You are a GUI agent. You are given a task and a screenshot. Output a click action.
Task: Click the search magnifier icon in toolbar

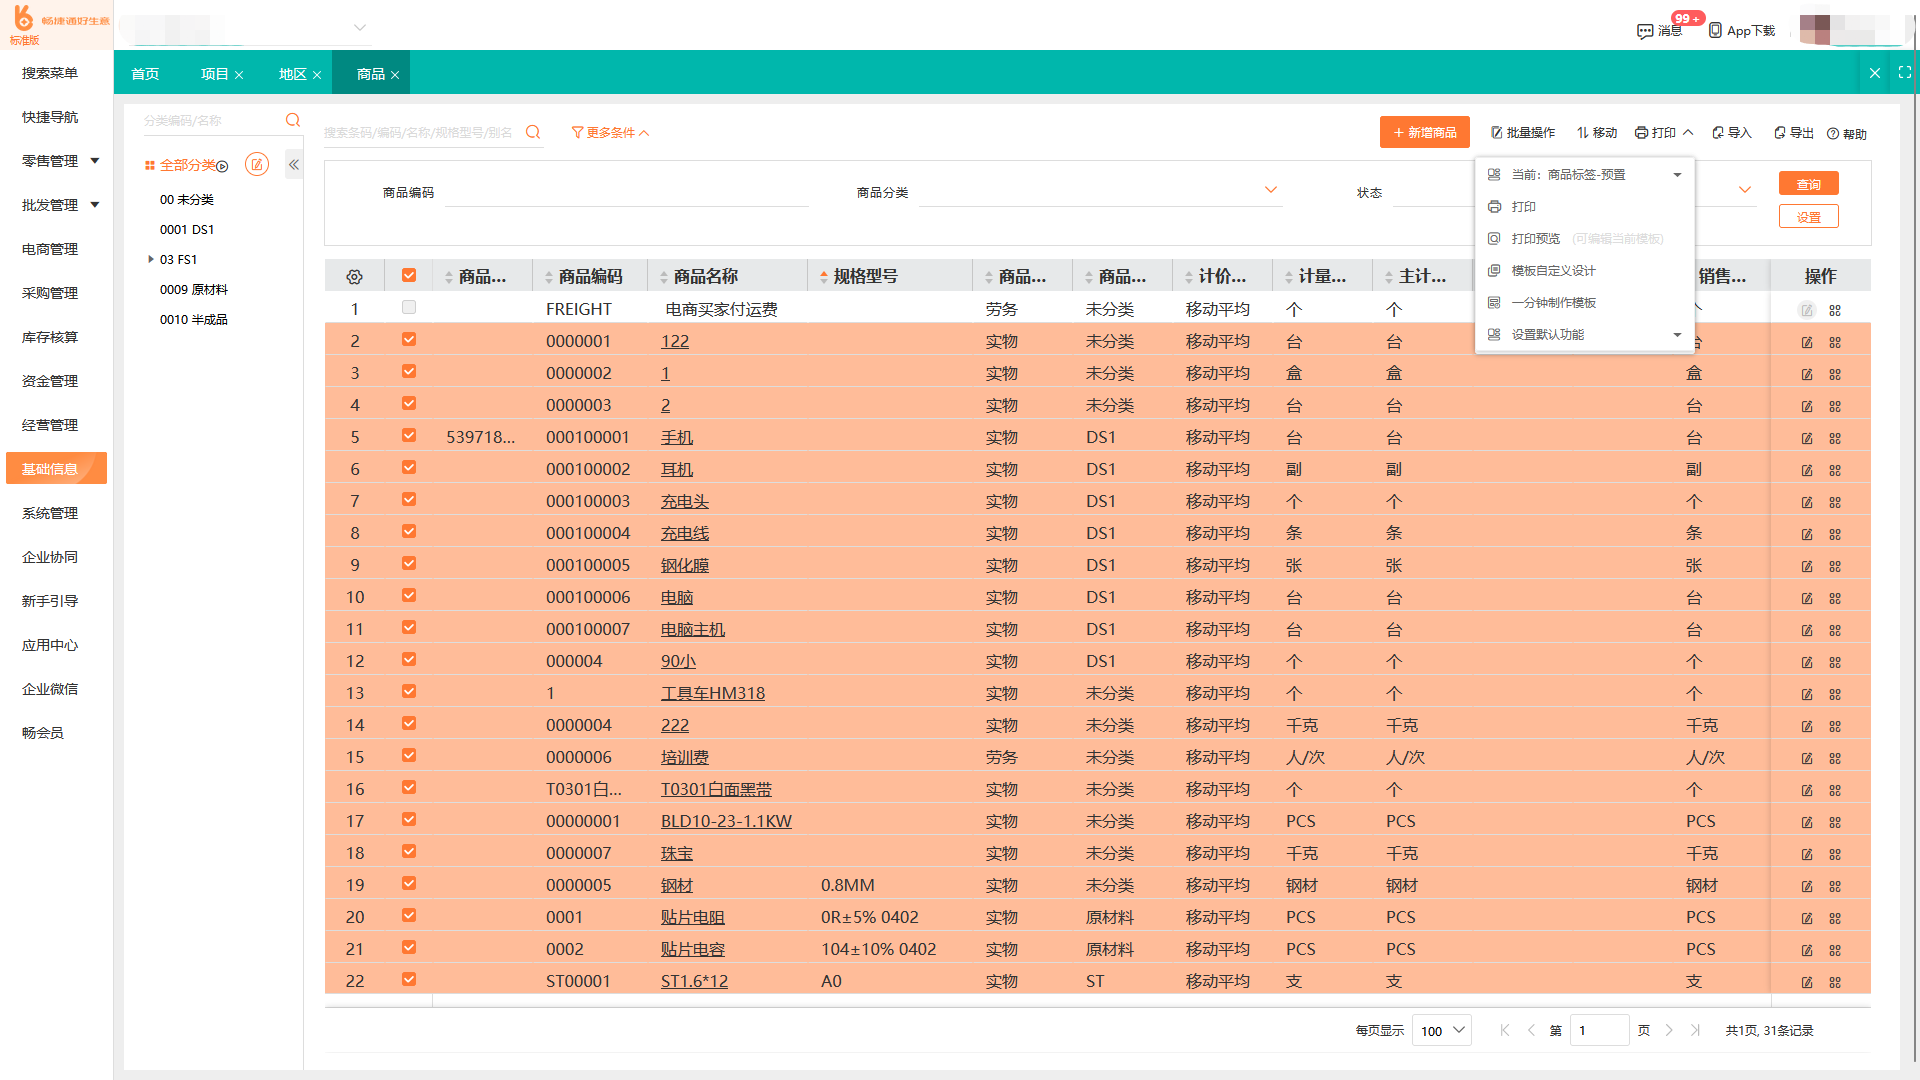tap(533, 132)
